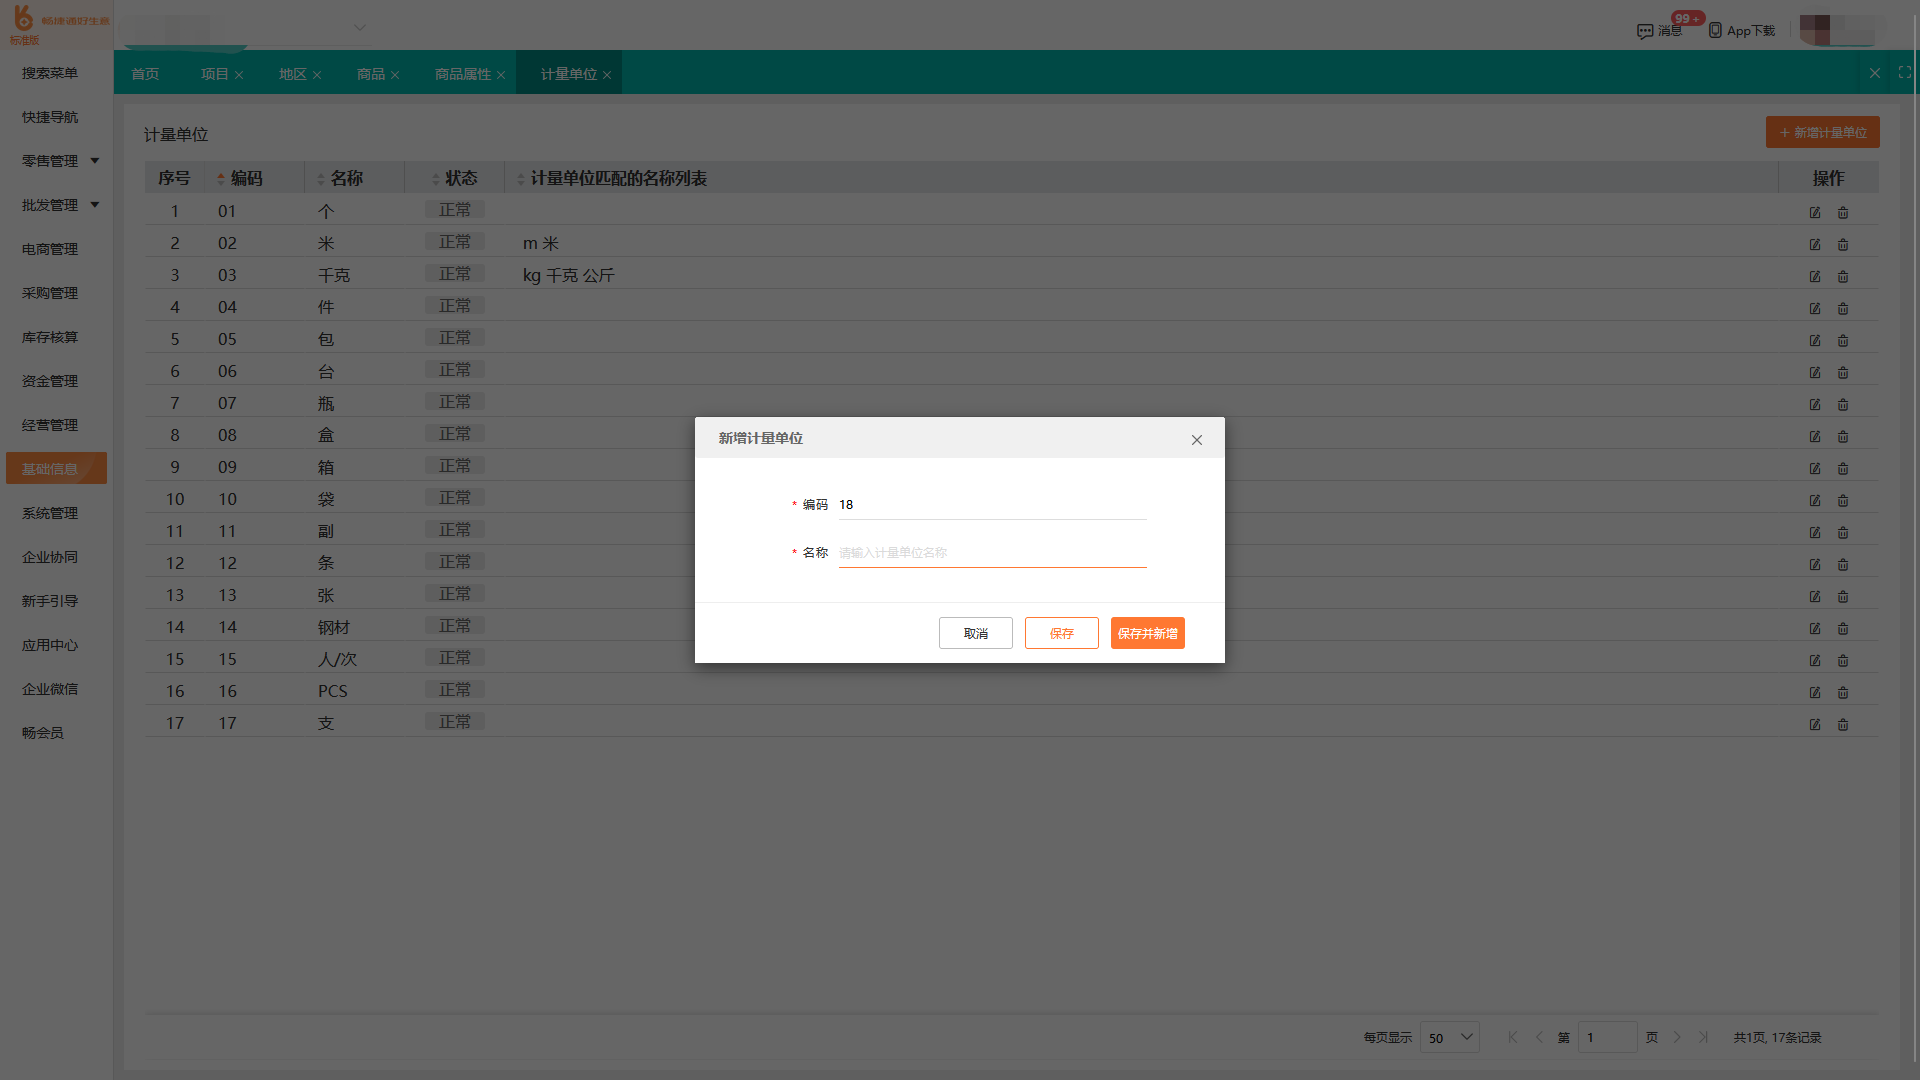The image size is (1920, 1080).
Task: Click 保存并新增 button in dialog
Action: [x=1147, y=633]
